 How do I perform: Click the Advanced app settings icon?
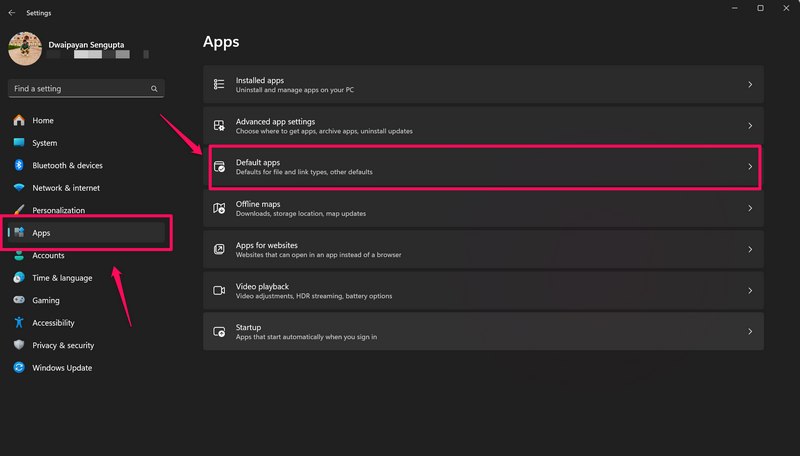click(219, 125)
